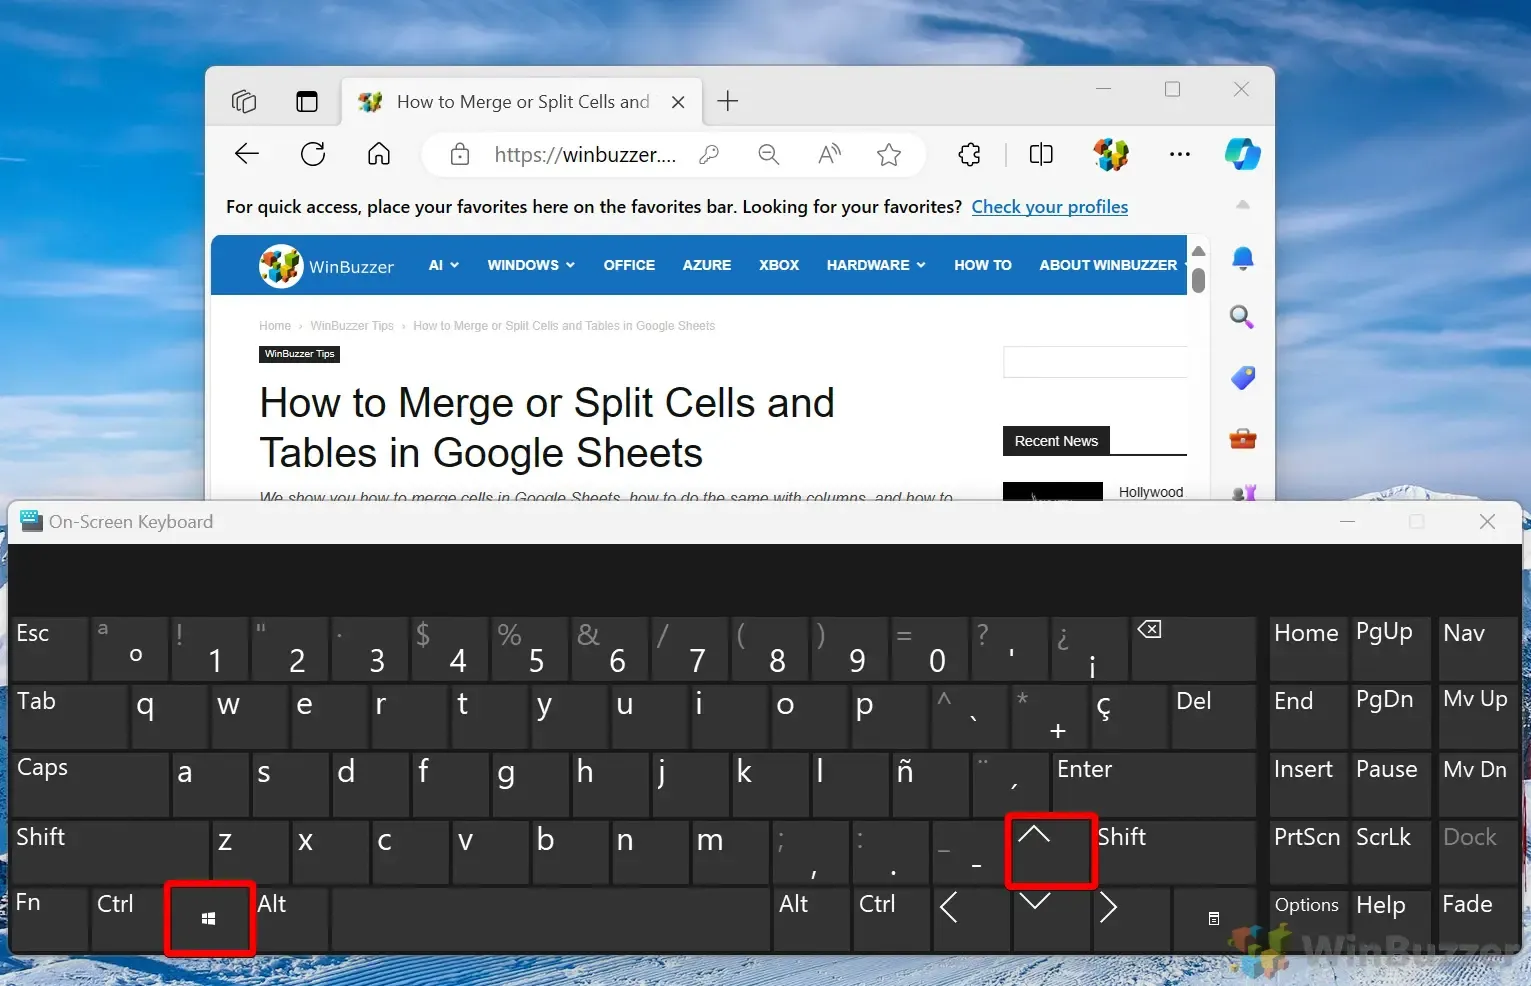This screenshot has height=986, width=1531.
Task: Activate the Read aloud icon
Action: (829, 154)
